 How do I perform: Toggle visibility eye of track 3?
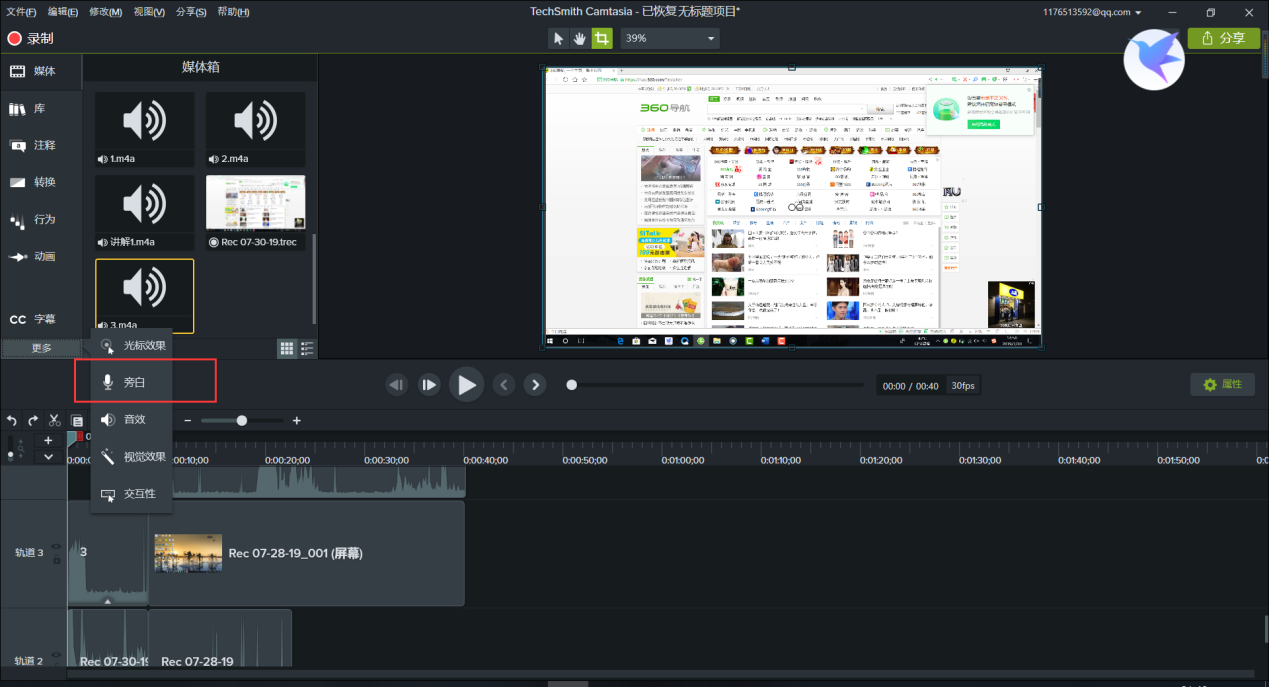56,546
